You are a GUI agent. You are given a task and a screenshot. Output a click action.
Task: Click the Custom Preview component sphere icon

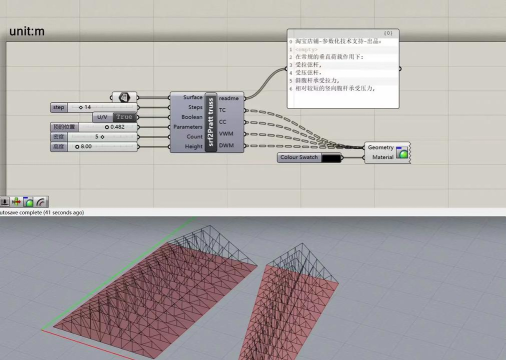(402, 152)
